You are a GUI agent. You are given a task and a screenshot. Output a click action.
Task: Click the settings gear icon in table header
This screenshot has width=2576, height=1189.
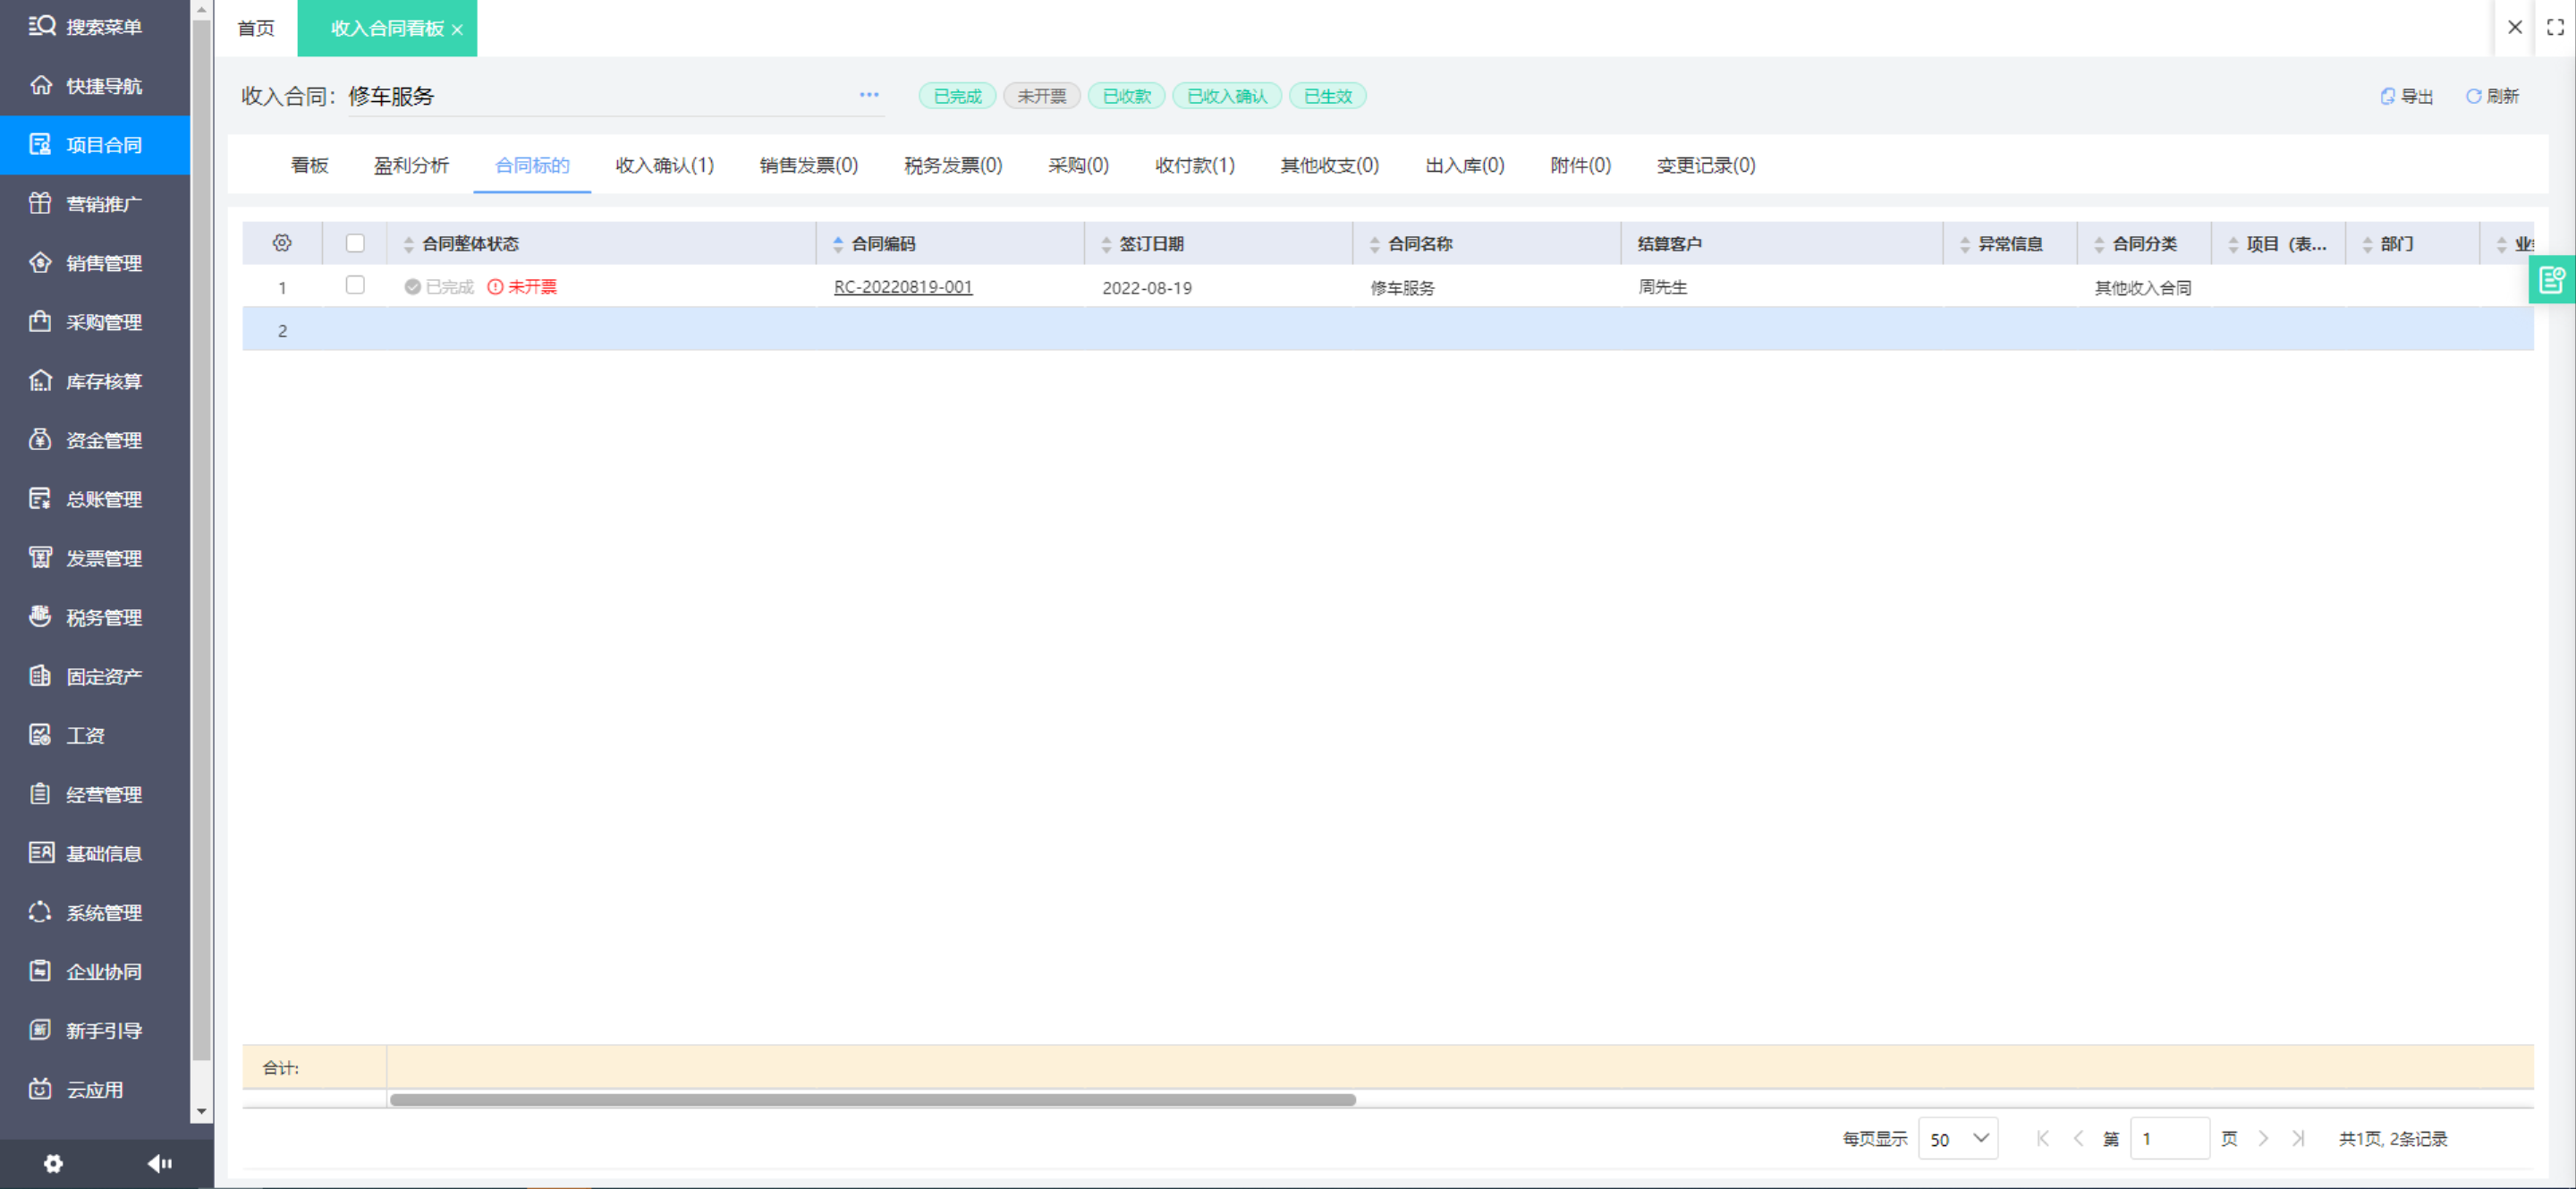[x=283, y=243]
